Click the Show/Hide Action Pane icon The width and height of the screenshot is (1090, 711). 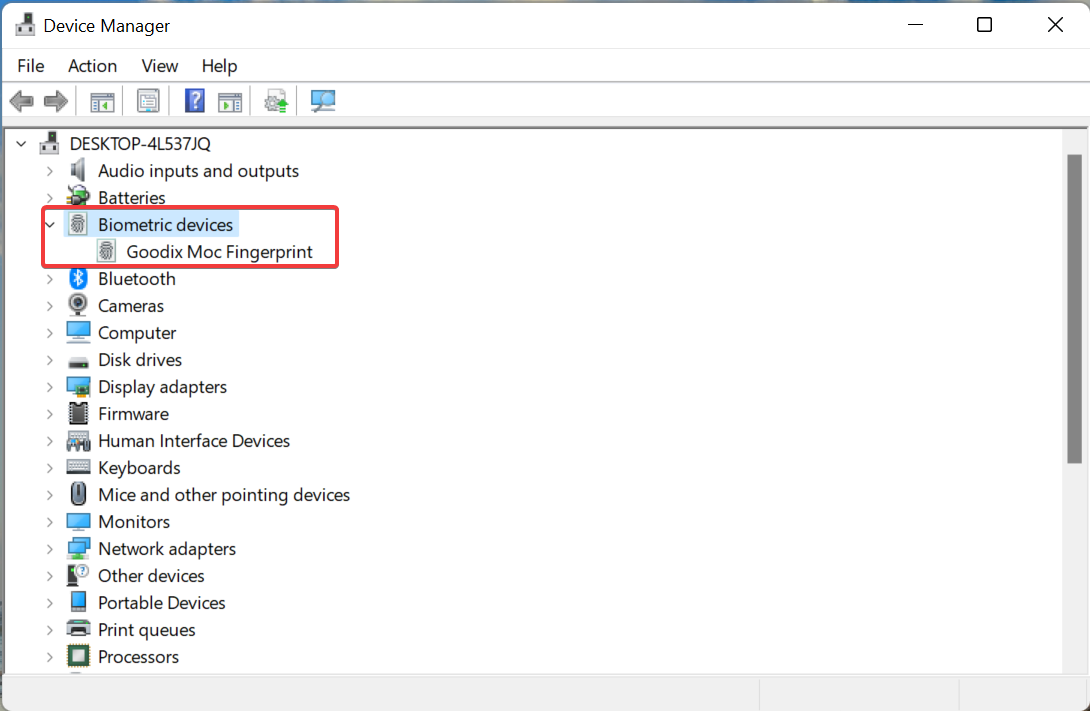pyautogui.click(x=230, y=101)
